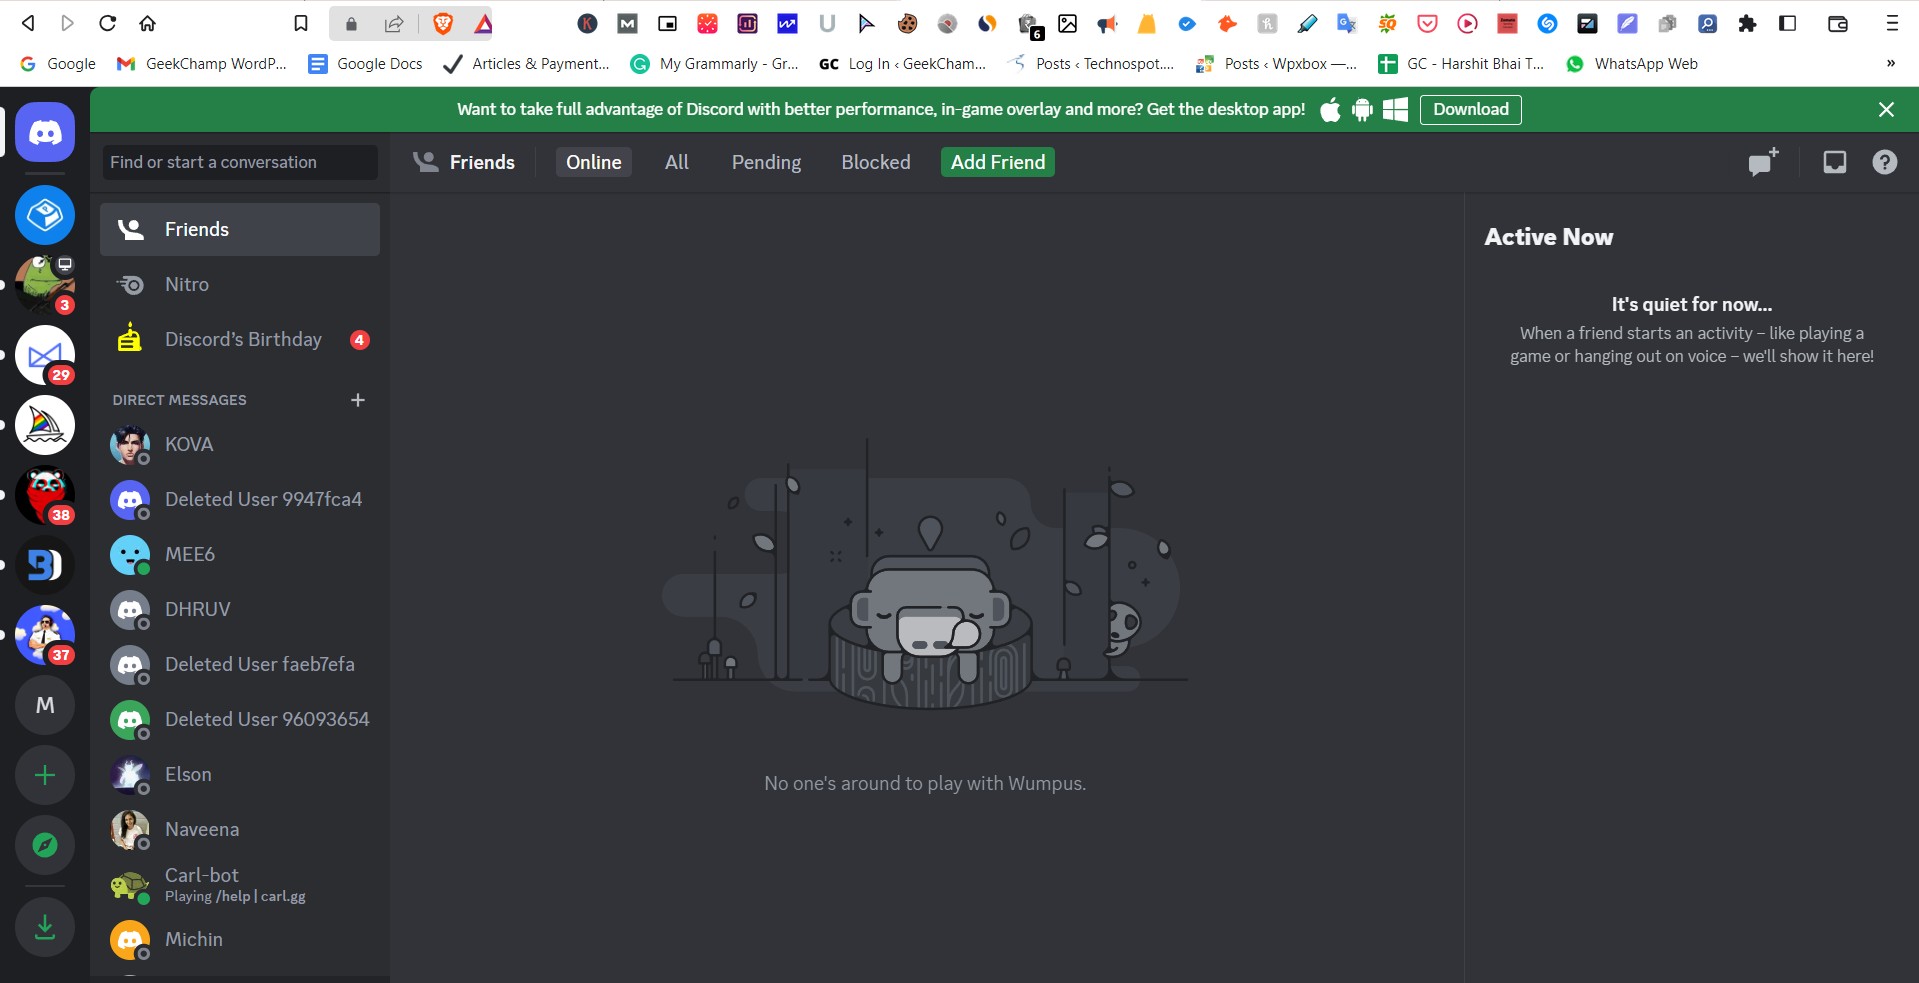The height and width of the screenshot is (983, 1919).
Task: Click the Add a Server plus icon
Action: (45, 775)
